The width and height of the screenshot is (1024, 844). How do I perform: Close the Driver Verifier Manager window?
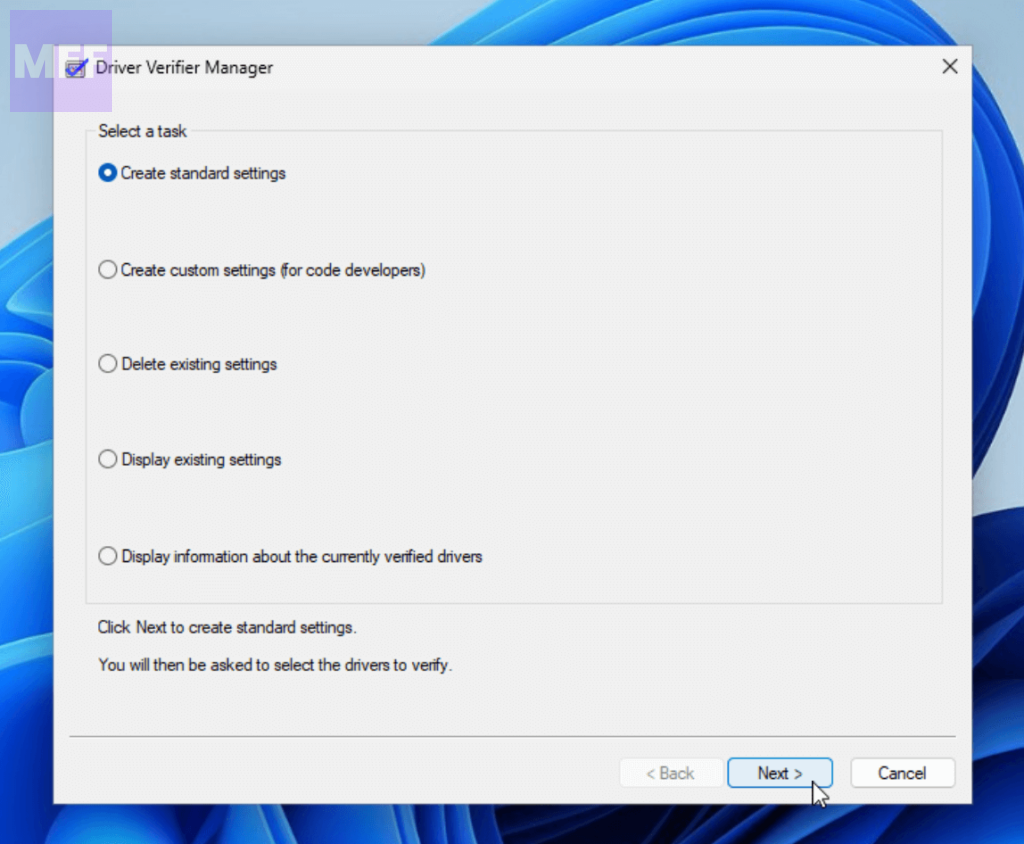pyautogui.click(x=949, y=67)
